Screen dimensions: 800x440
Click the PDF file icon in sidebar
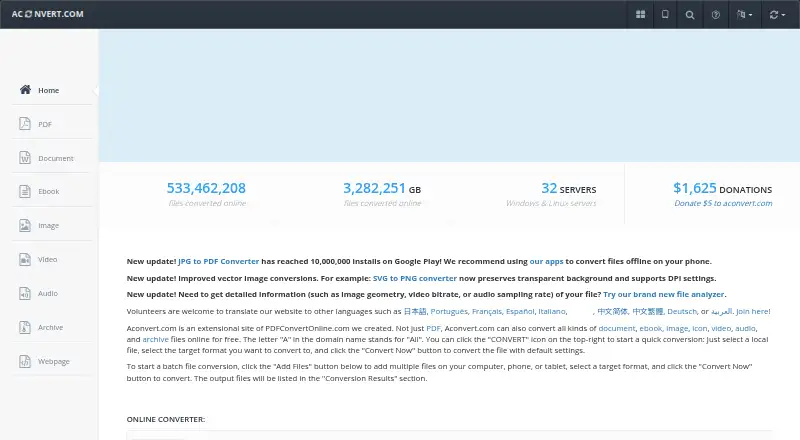(25, 124)
